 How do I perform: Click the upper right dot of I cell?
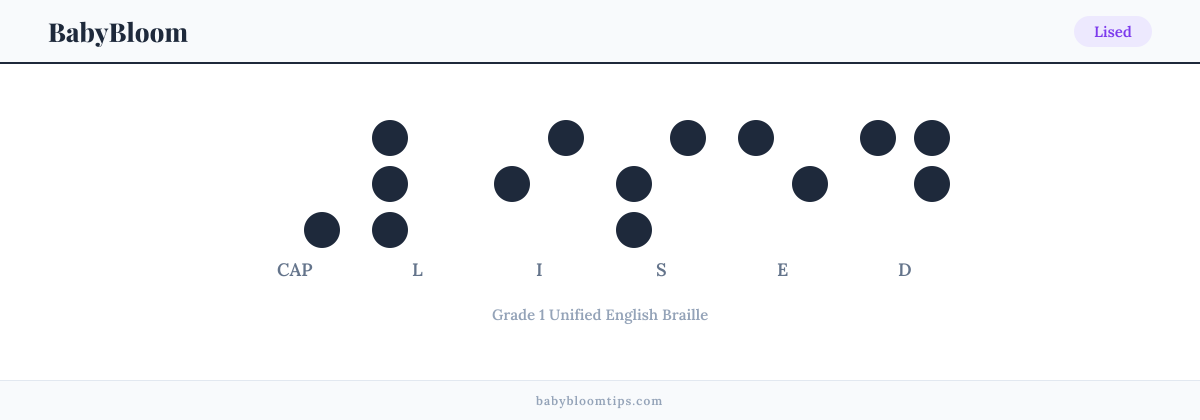coord(566,138)
